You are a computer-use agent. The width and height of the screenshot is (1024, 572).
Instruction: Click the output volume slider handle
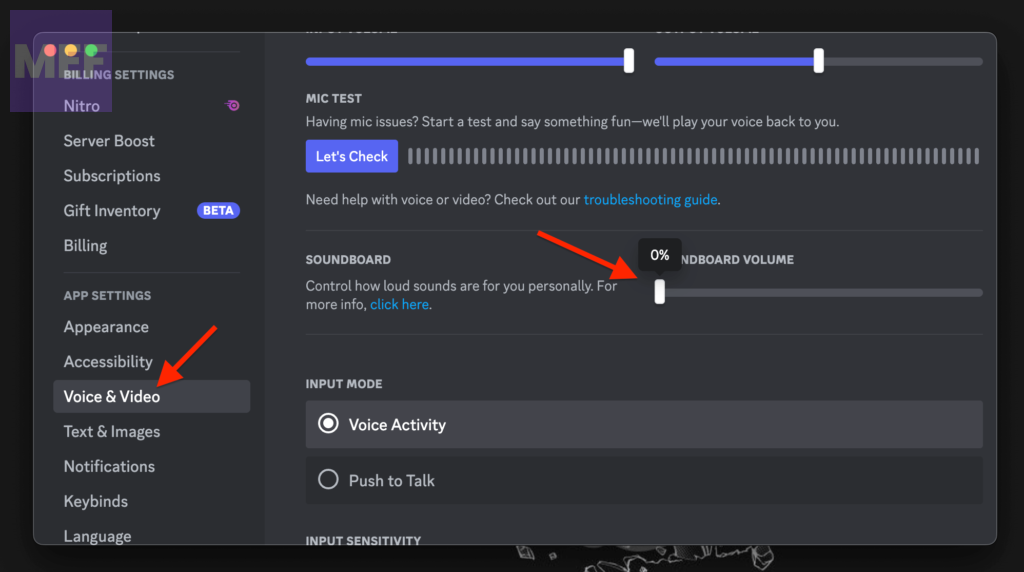819,61
